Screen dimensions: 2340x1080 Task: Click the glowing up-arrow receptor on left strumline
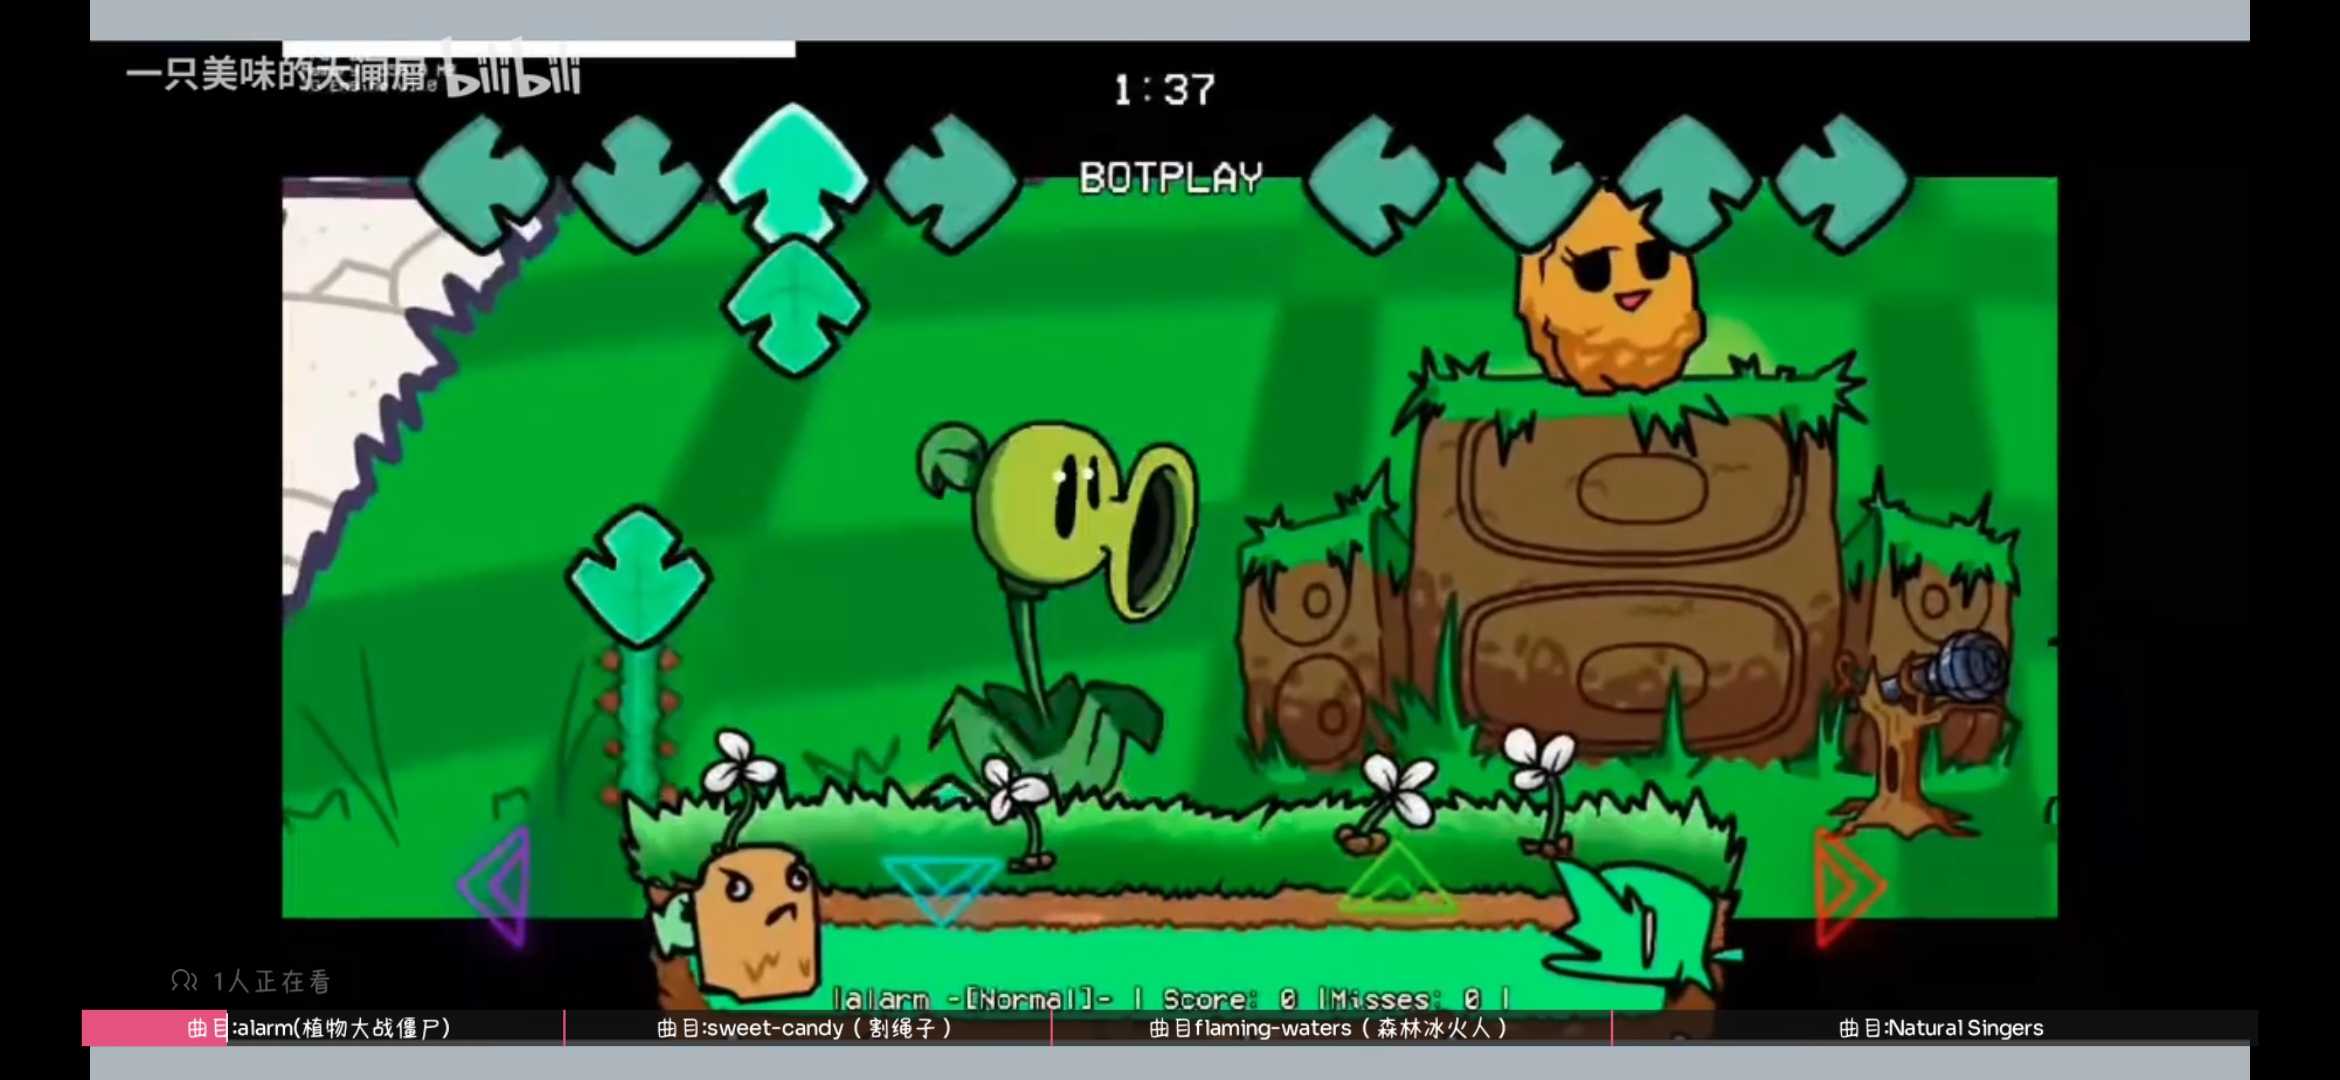click(793, 172)
